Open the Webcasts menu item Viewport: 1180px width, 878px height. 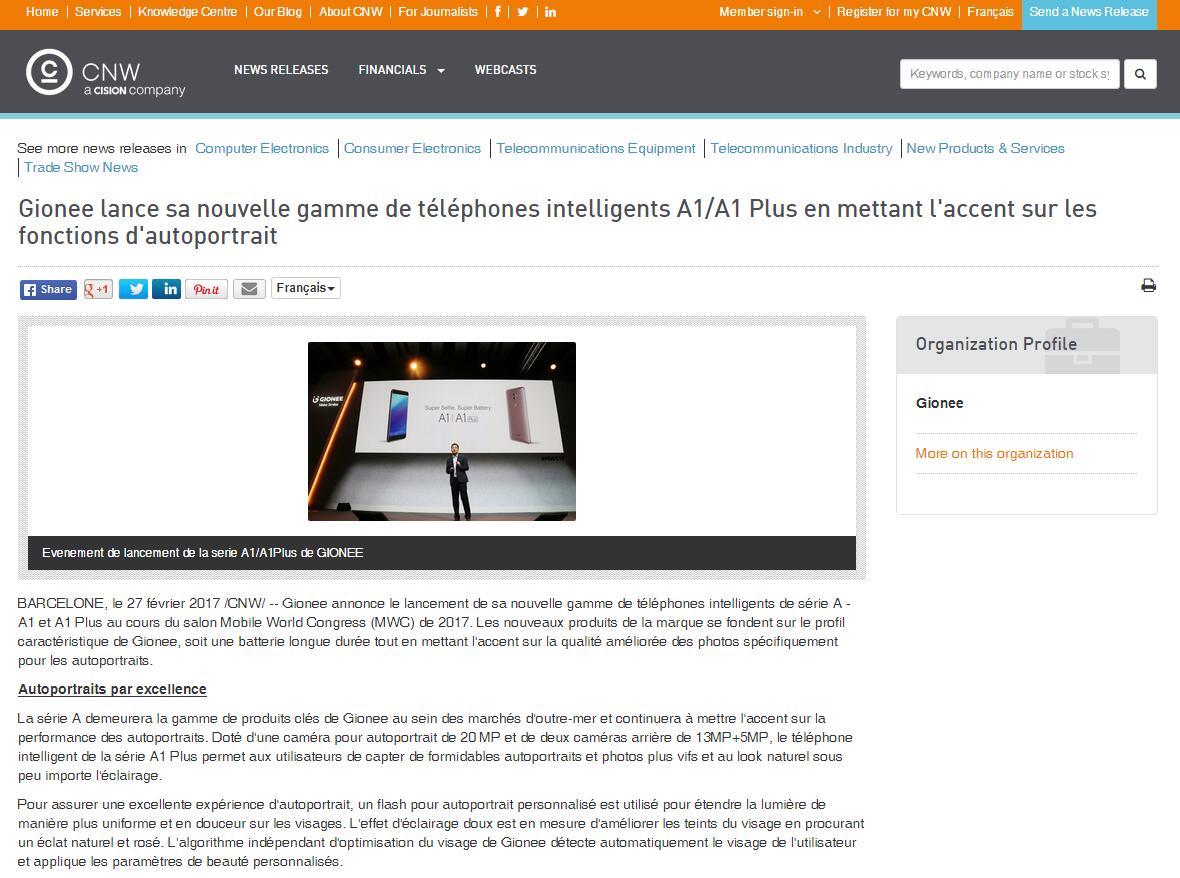coord(505,70)
